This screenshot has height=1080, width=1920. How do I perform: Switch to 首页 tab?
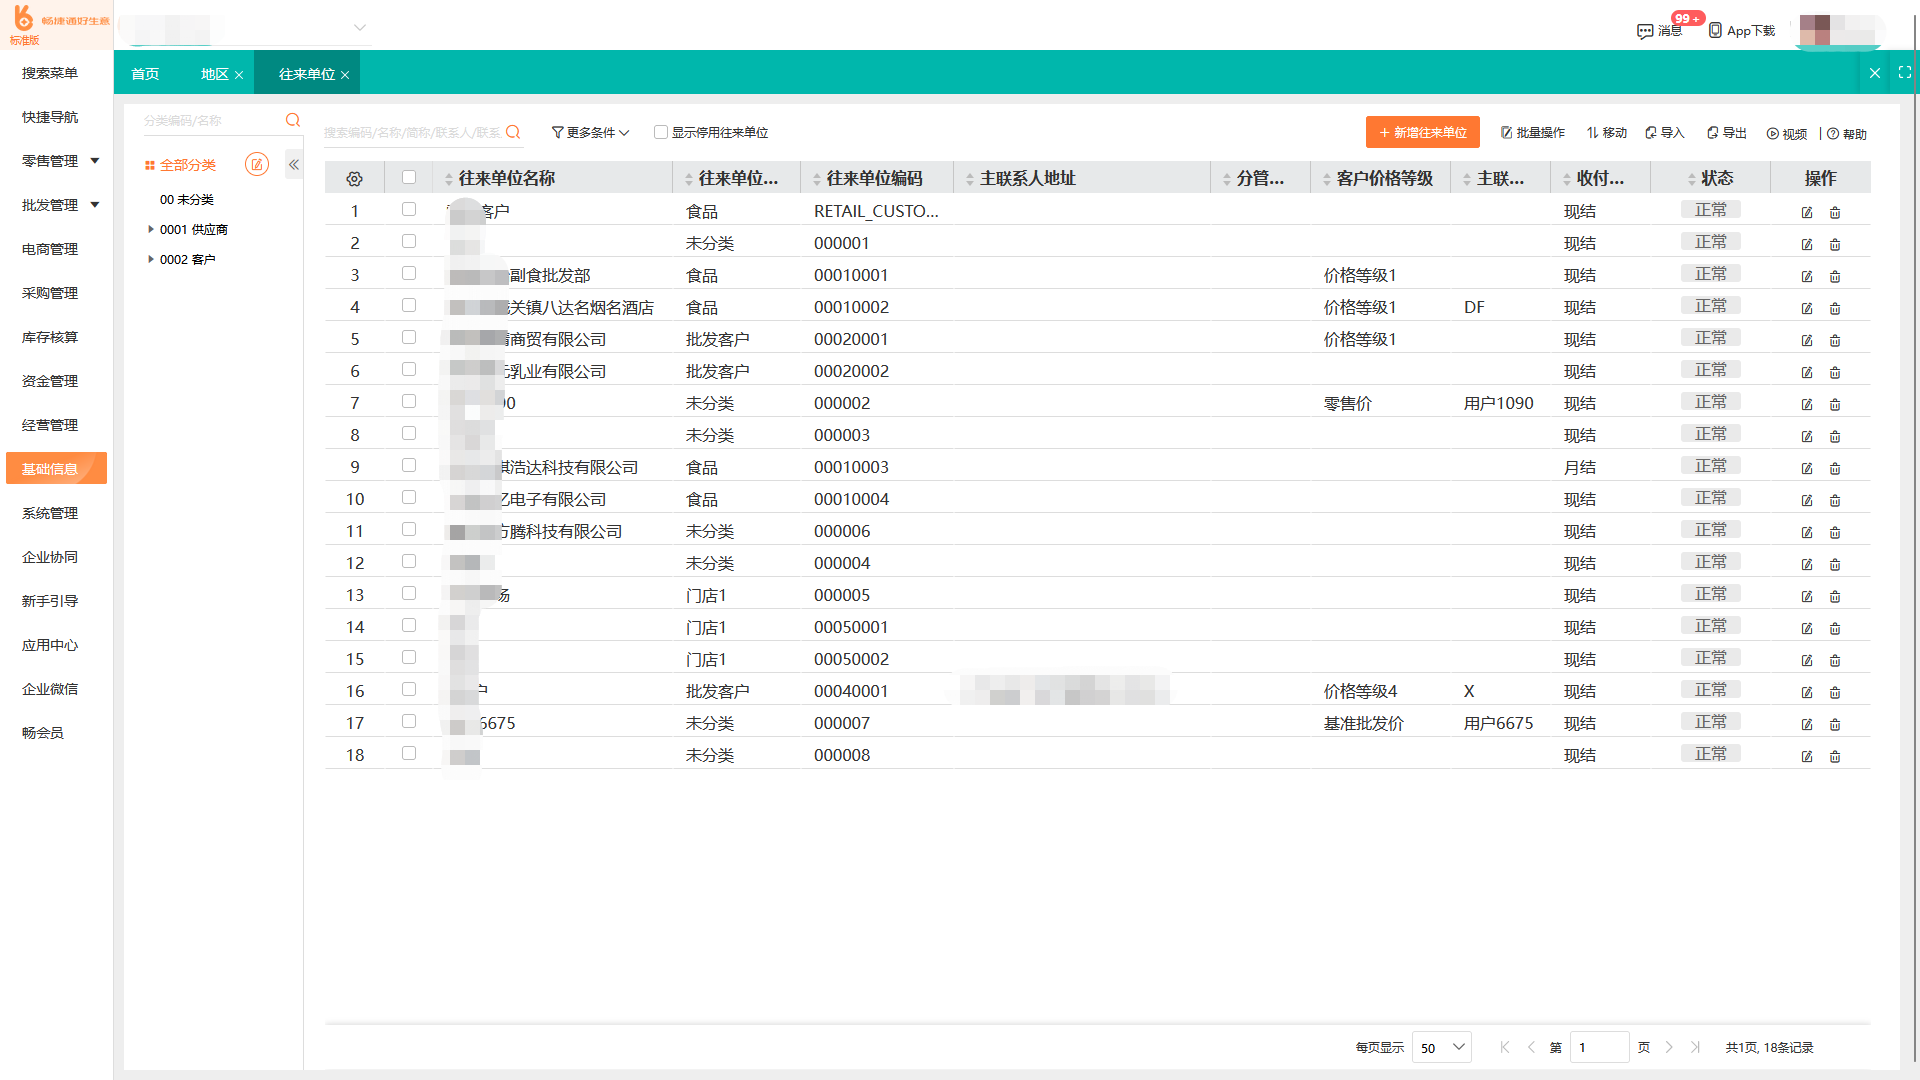pos(146,73)
